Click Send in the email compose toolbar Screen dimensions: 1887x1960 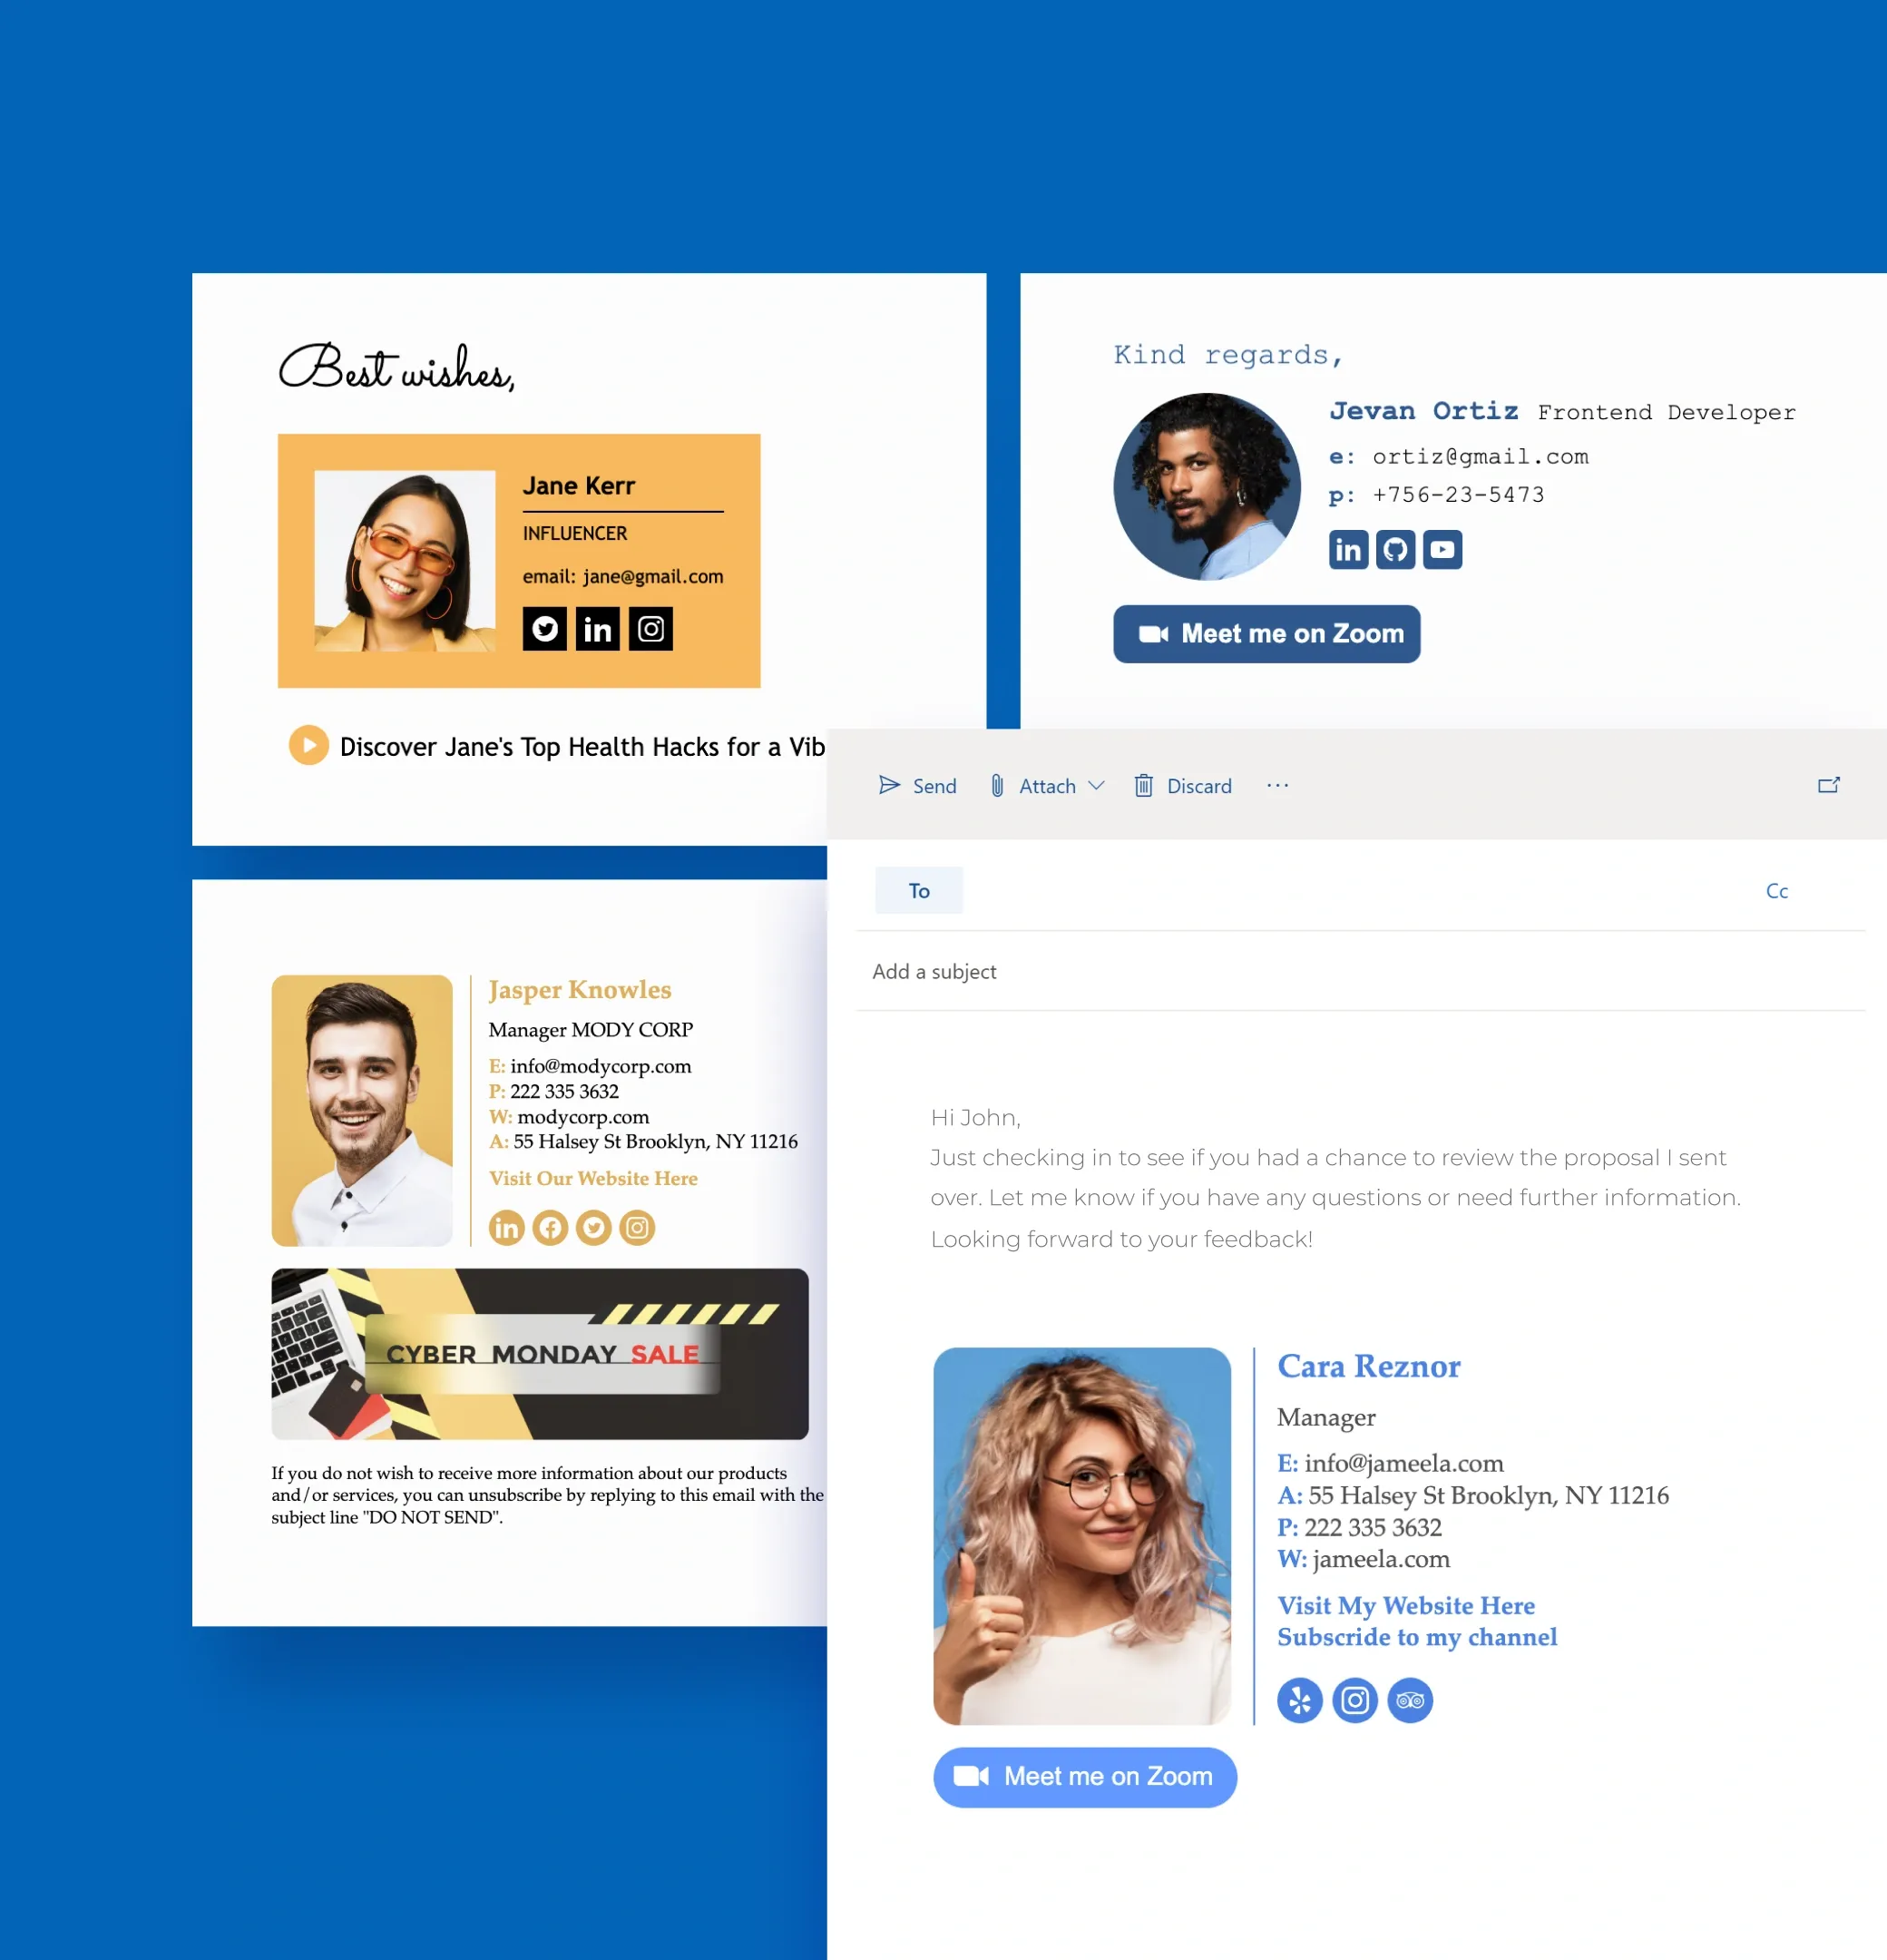click(918, 784)
